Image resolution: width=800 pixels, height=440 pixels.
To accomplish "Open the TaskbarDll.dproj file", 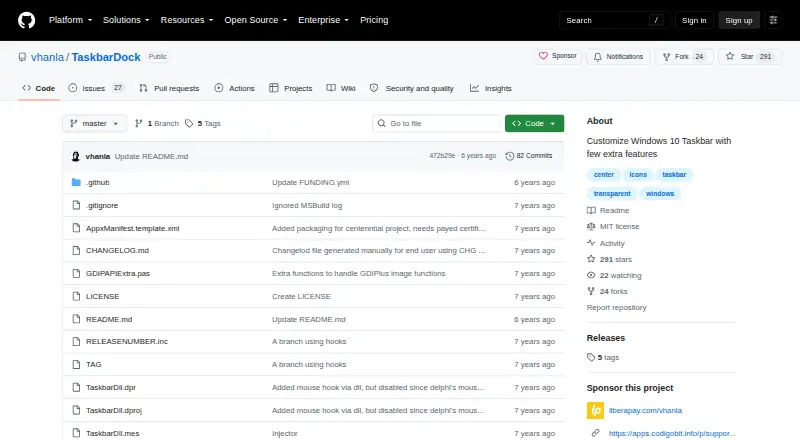I will pyautogui.click(x=114, y=410).
